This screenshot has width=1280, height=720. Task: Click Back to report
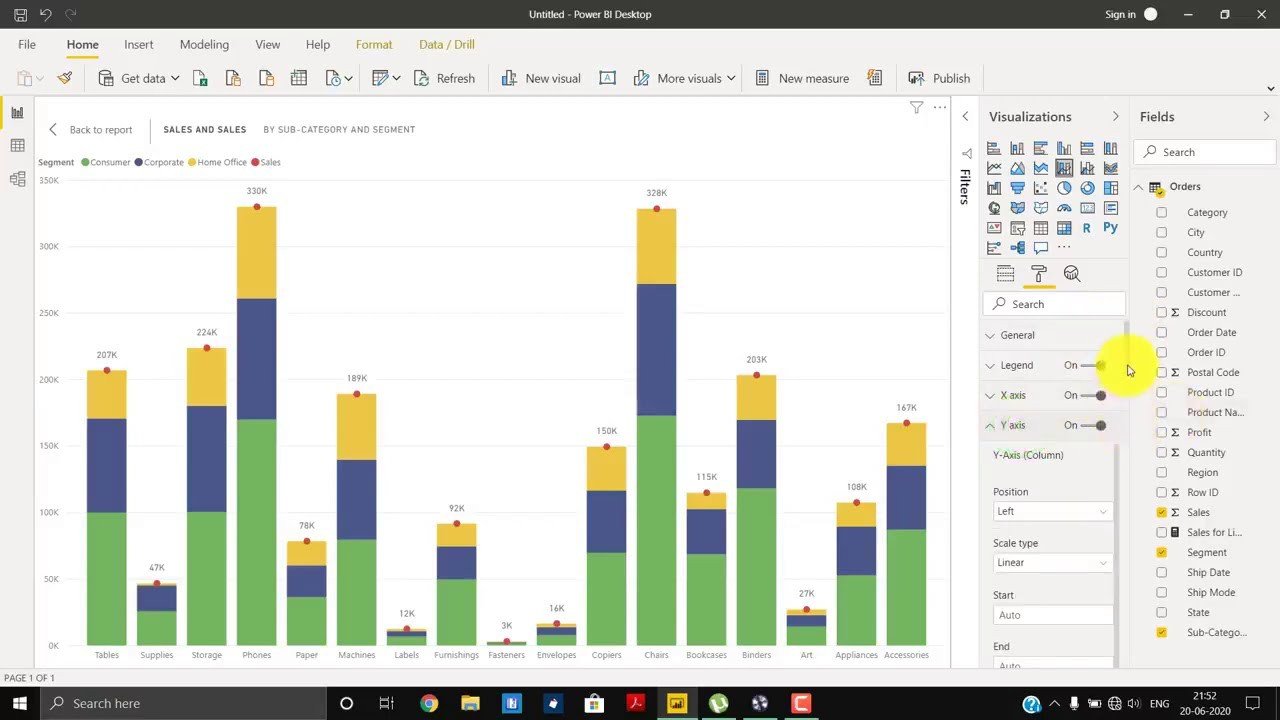coord(91,130)
